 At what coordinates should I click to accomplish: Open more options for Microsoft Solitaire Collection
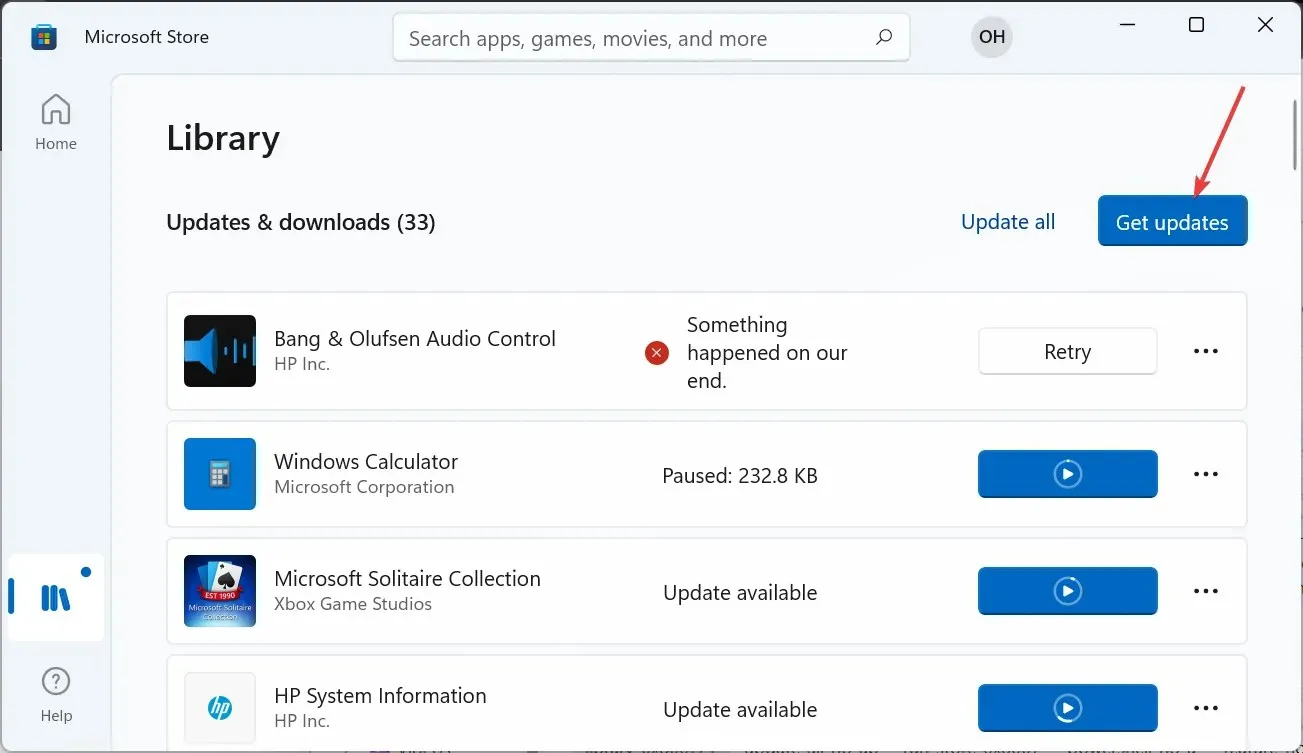point(1206,591)
